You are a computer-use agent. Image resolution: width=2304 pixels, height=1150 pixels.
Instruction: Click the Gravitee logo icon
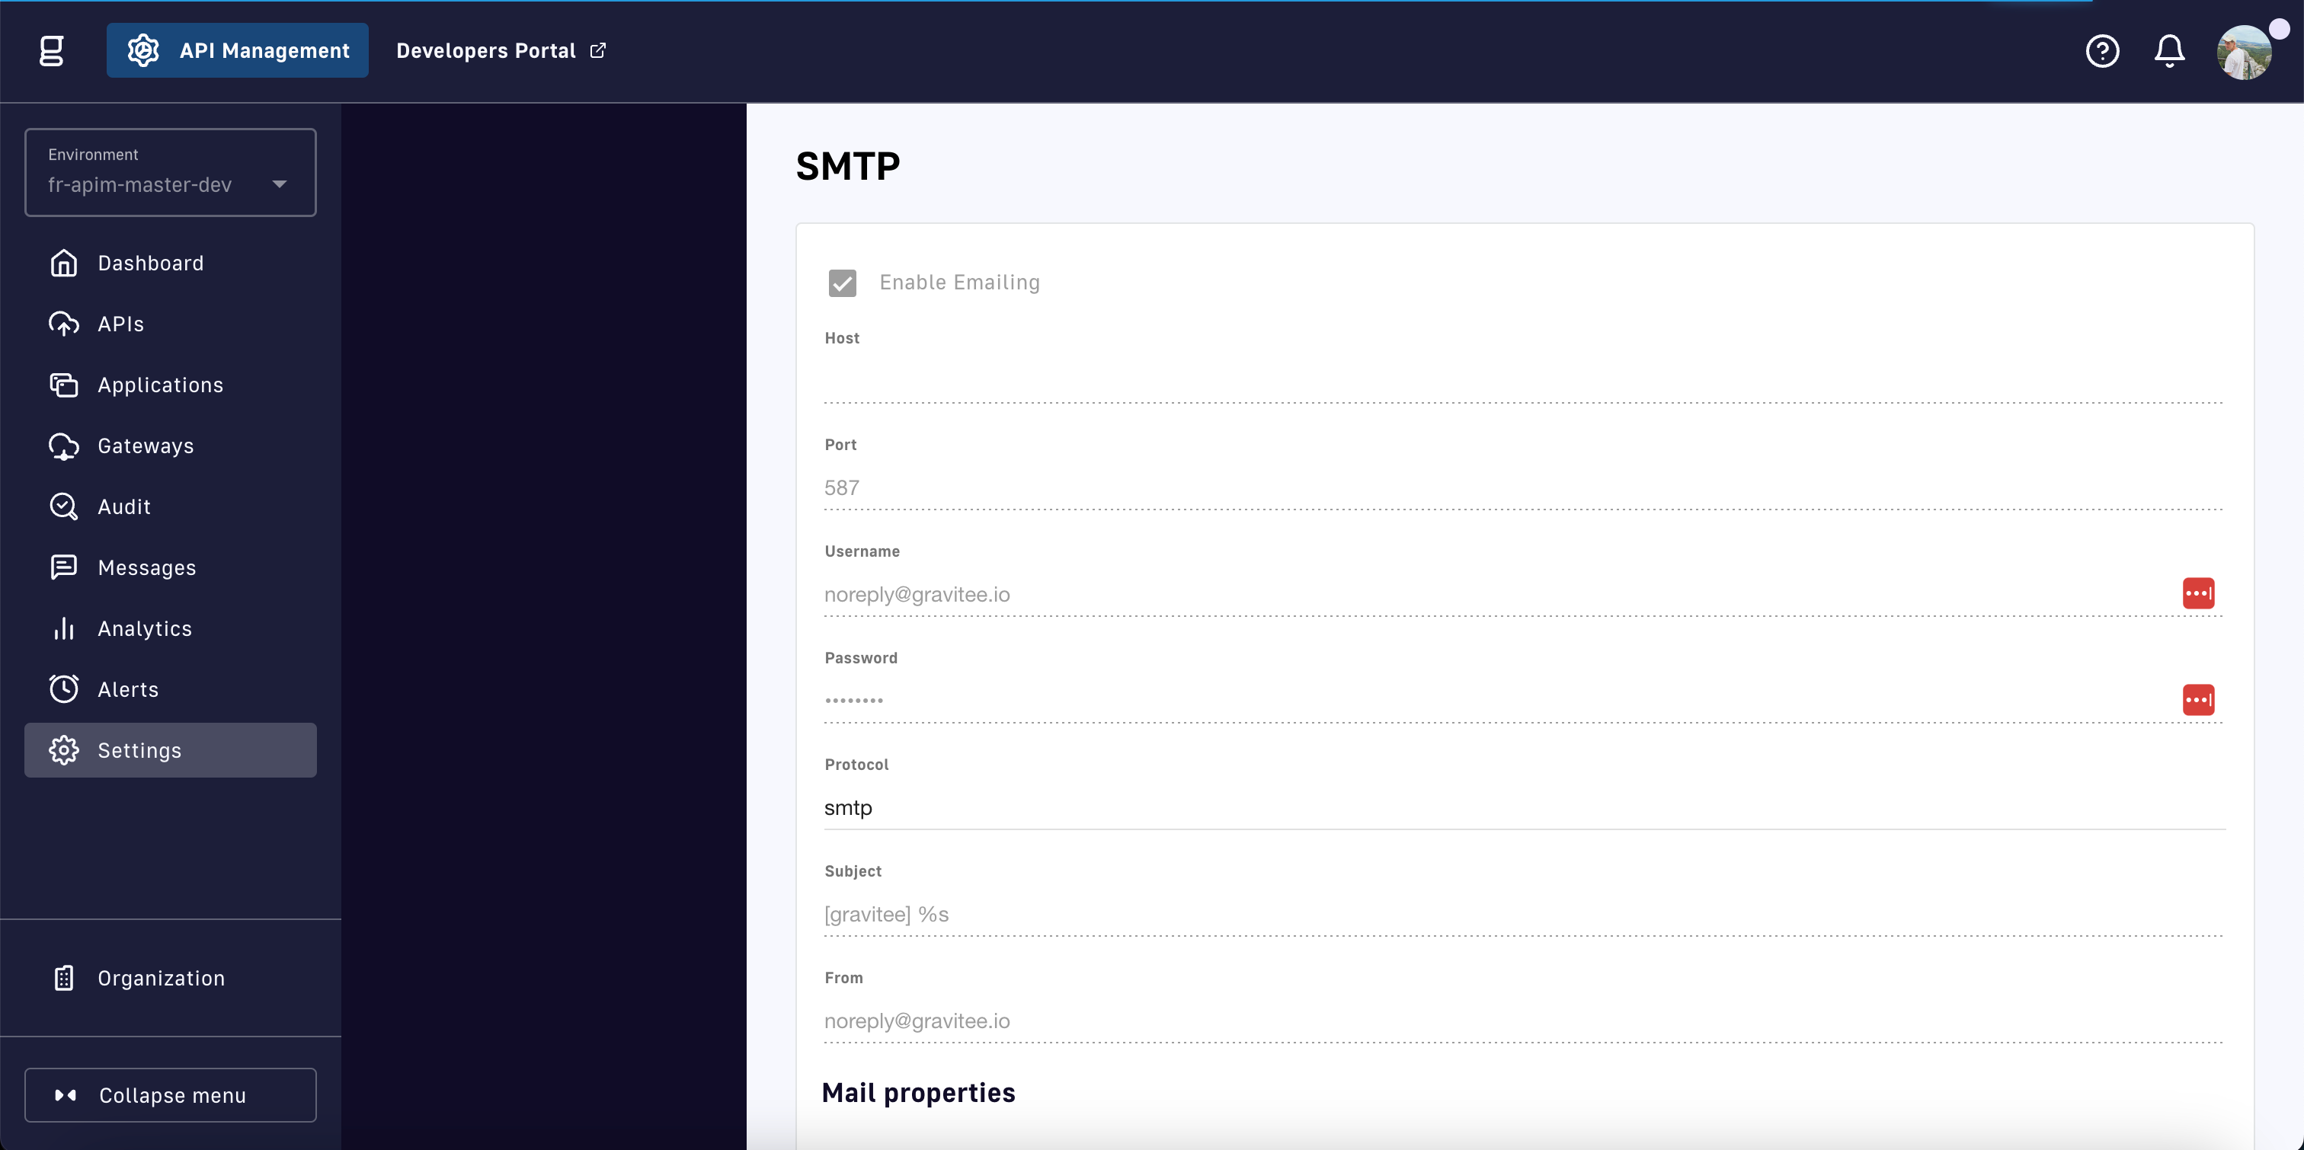(x=52, y=50)
